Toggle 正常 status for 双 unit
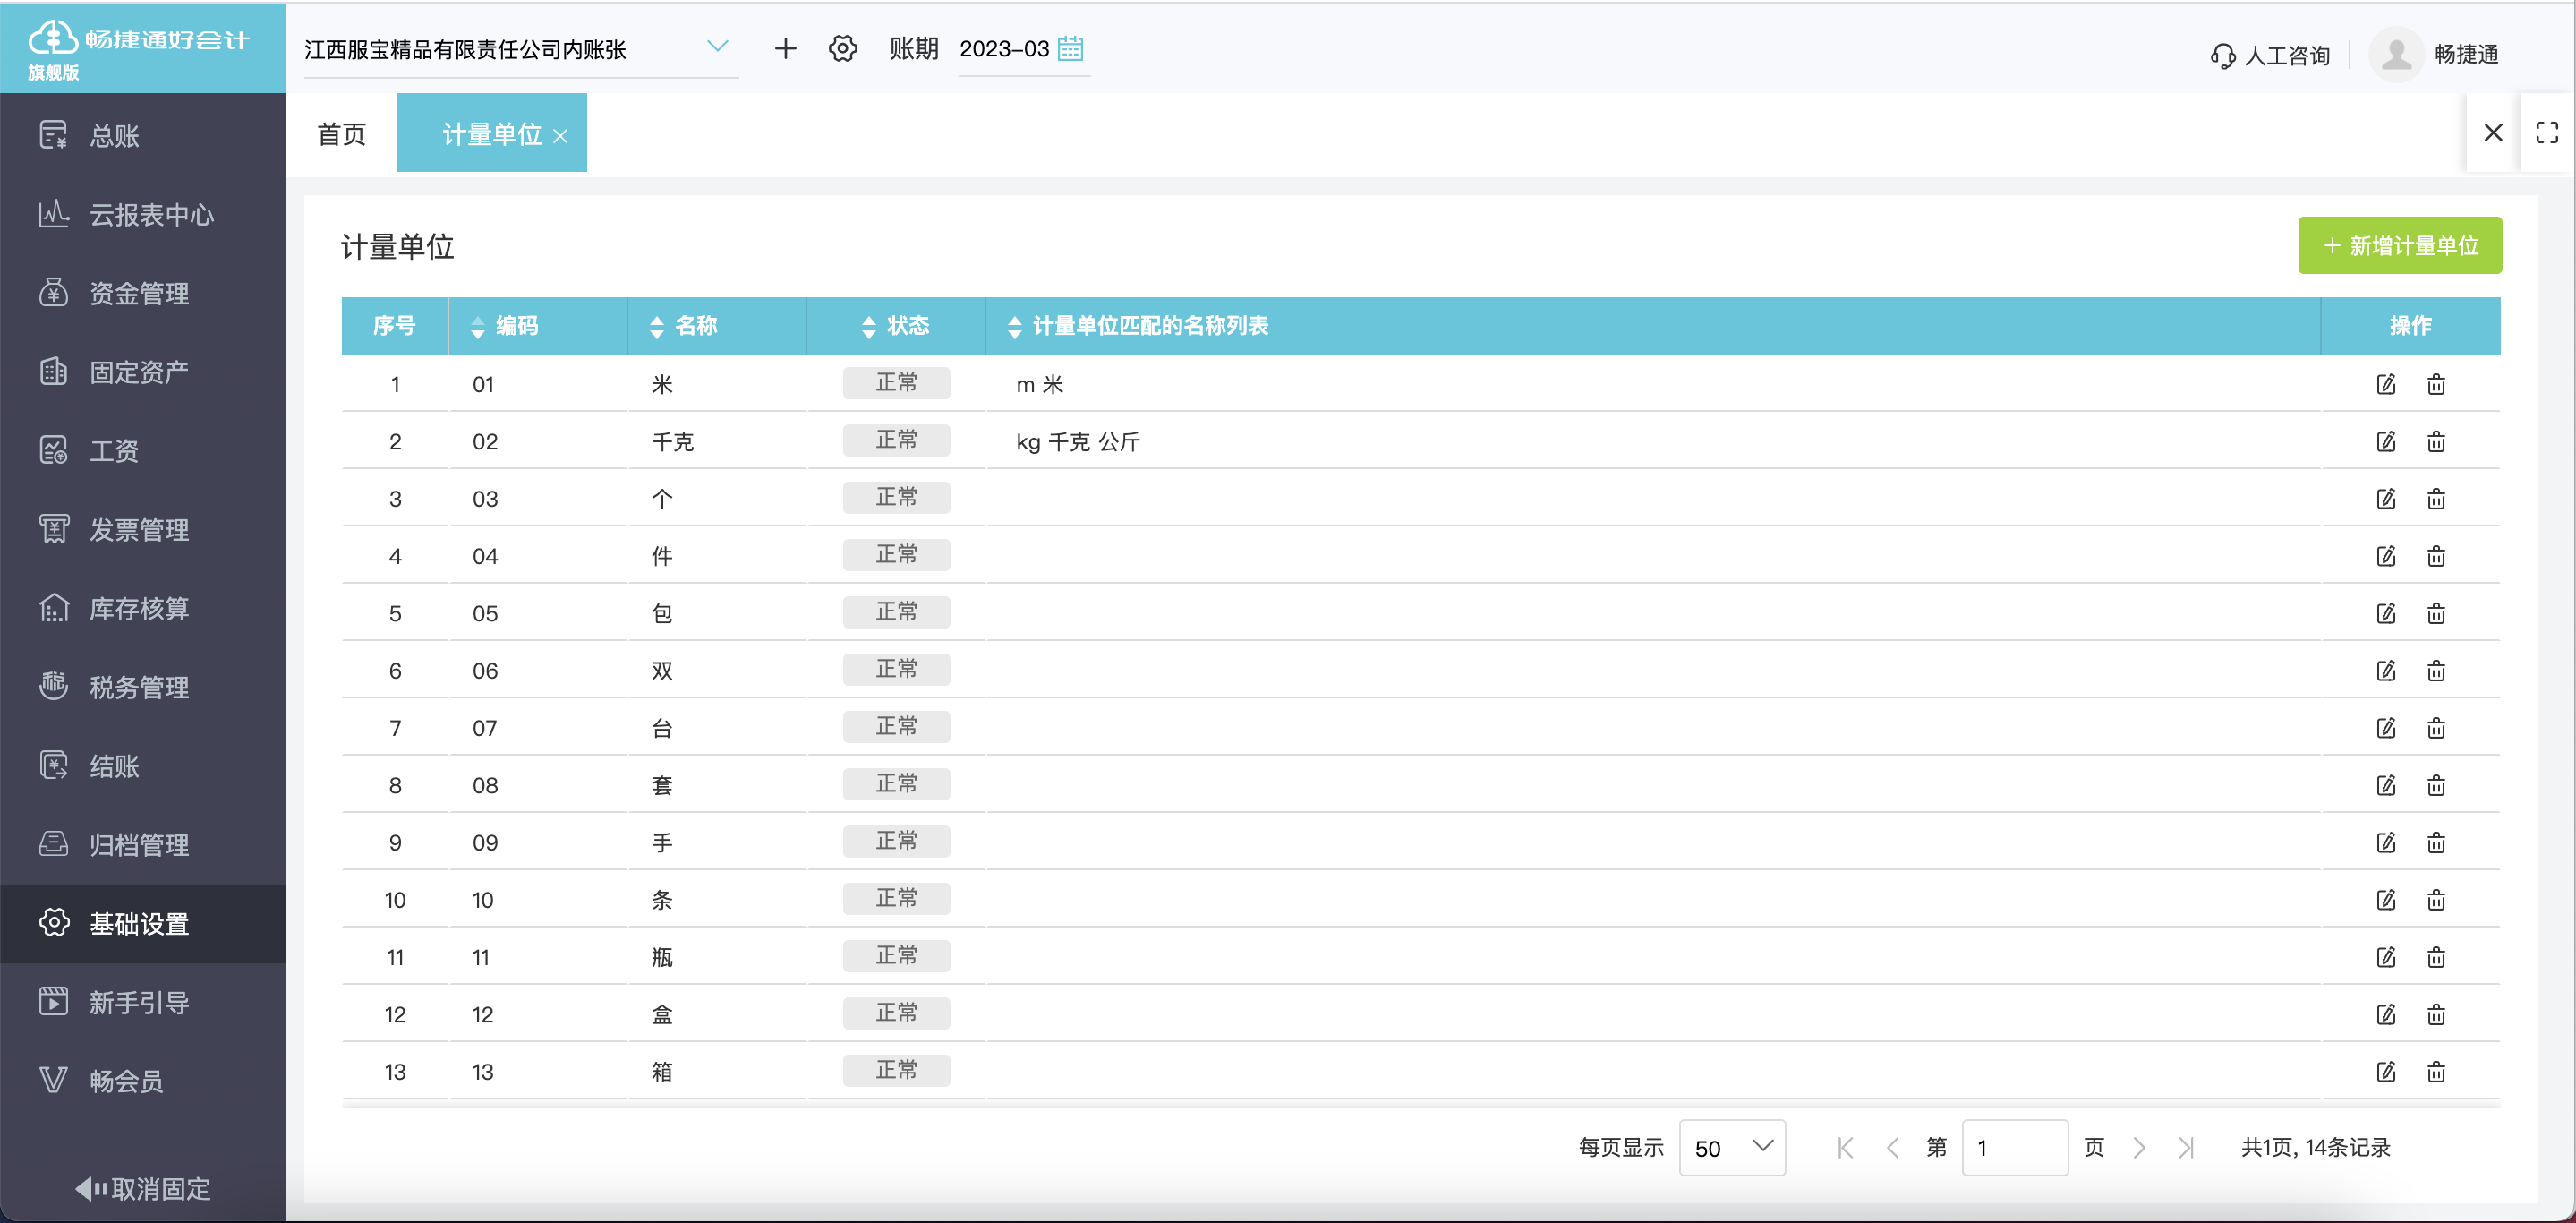 coord(897,669)
